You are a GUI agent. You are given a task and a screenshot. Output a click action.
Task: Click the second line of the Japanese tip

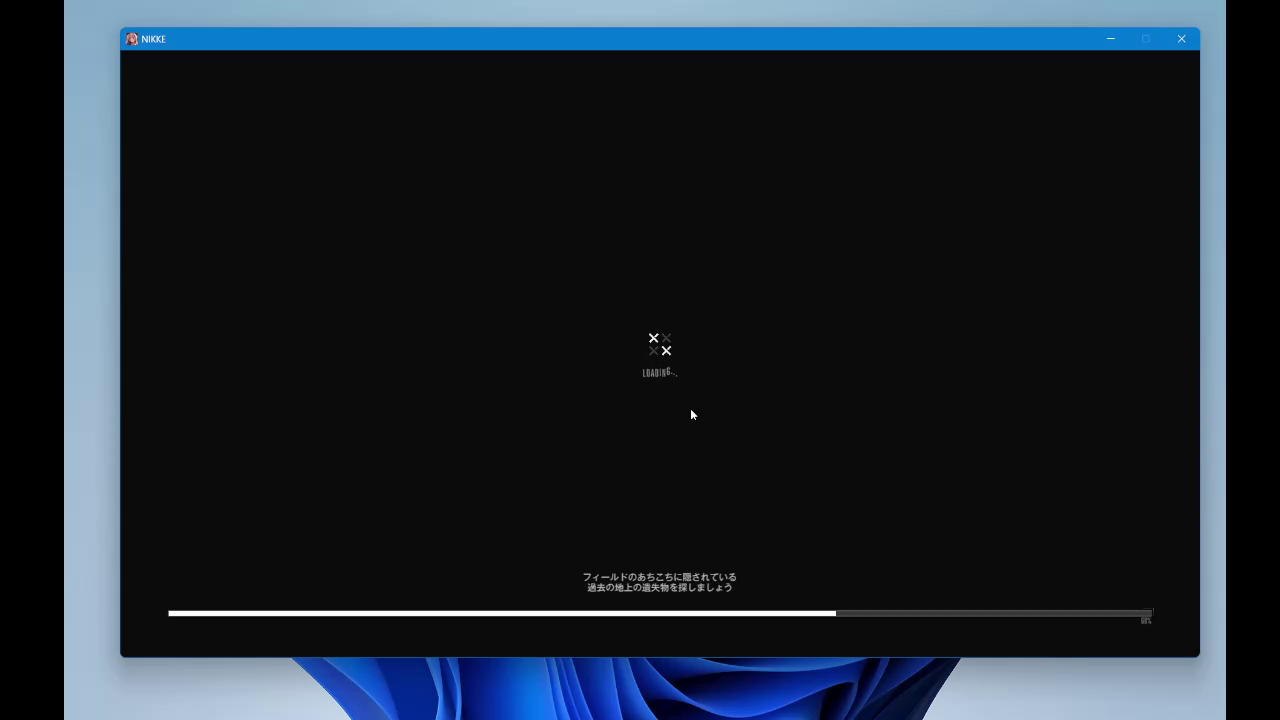click(x=659, y=588)
